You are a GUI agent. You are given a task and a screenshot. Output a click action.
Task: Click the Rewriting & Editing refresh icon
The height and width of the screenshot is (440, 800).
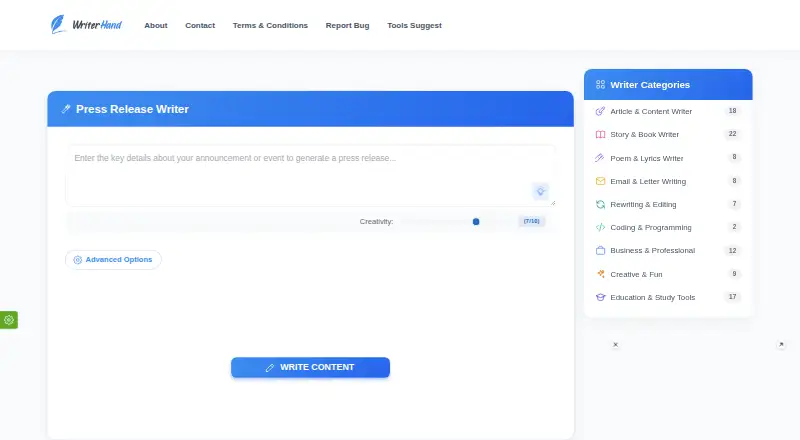(601, 204)
